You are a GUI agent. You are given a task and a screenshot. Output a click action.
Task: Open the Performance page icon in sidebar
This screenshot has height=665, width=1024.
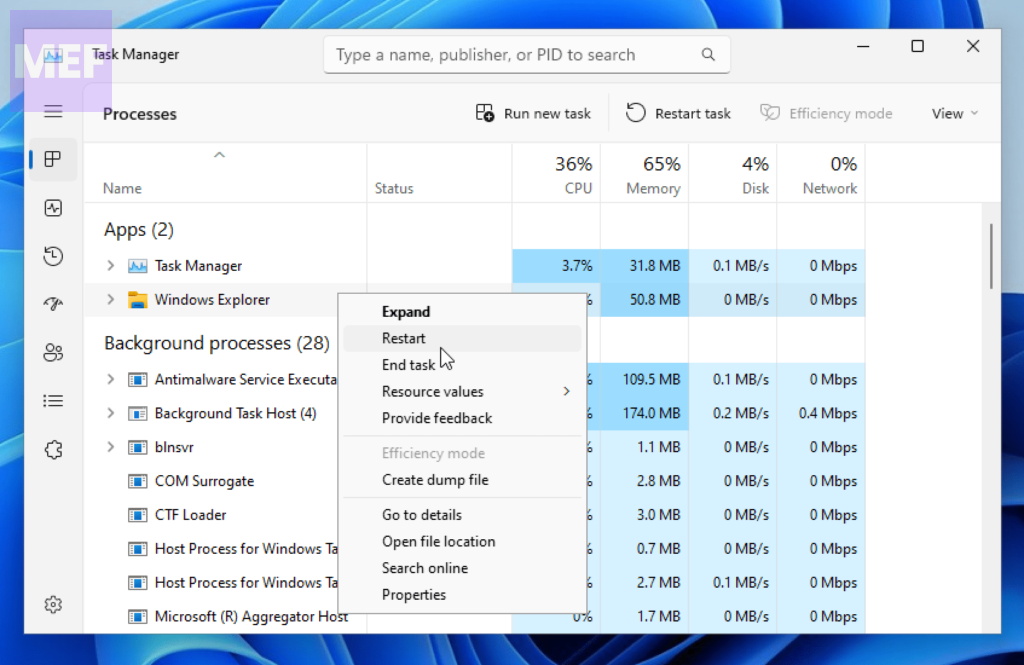53,208
